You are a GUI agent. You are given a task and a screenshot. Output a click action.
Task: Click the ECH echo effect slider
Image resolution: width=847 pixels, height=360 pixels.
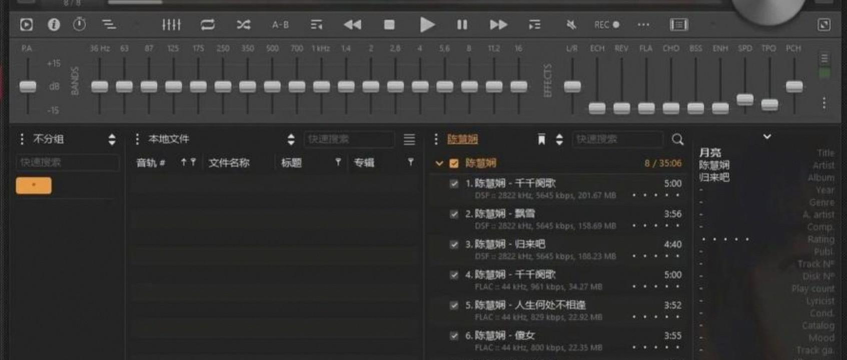[597, 108]
